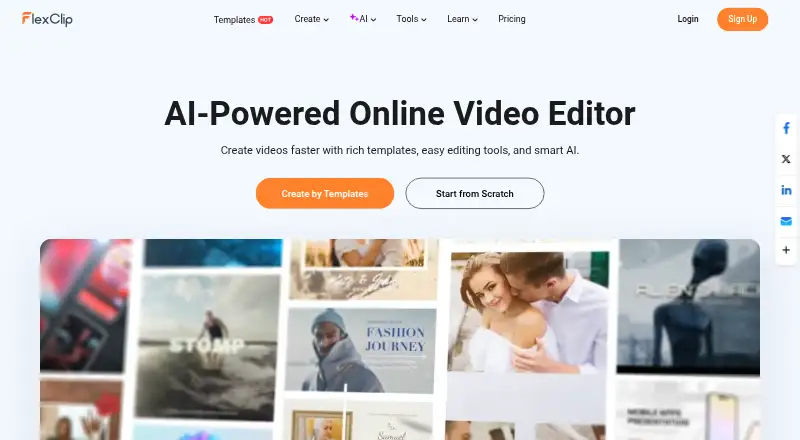Expand the Learn dropdown
800x440 pixels.
click(462, 19)
